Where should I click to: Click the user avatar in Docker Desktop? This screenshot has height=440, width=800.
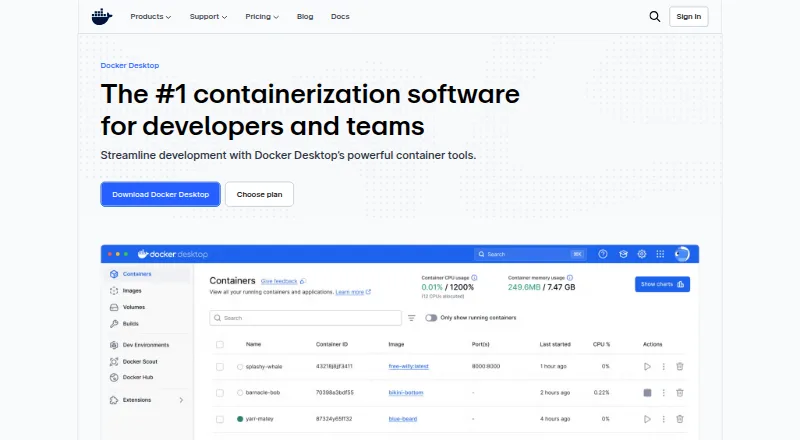(x=682, y=254)
